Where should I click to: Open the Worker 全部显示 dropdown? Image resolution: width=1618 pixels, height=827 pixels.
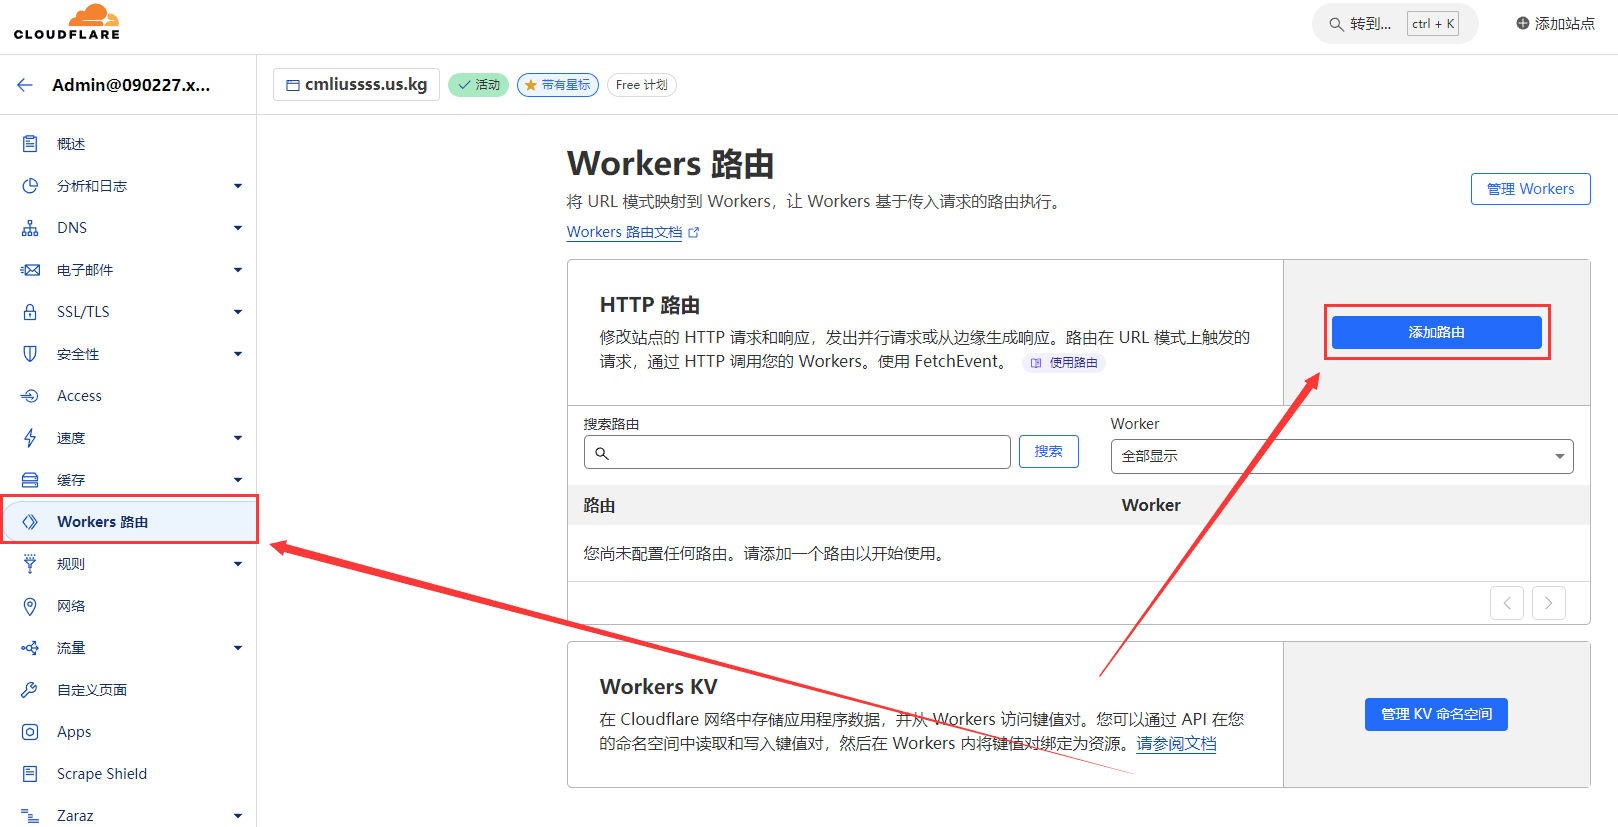(1341, 456)
